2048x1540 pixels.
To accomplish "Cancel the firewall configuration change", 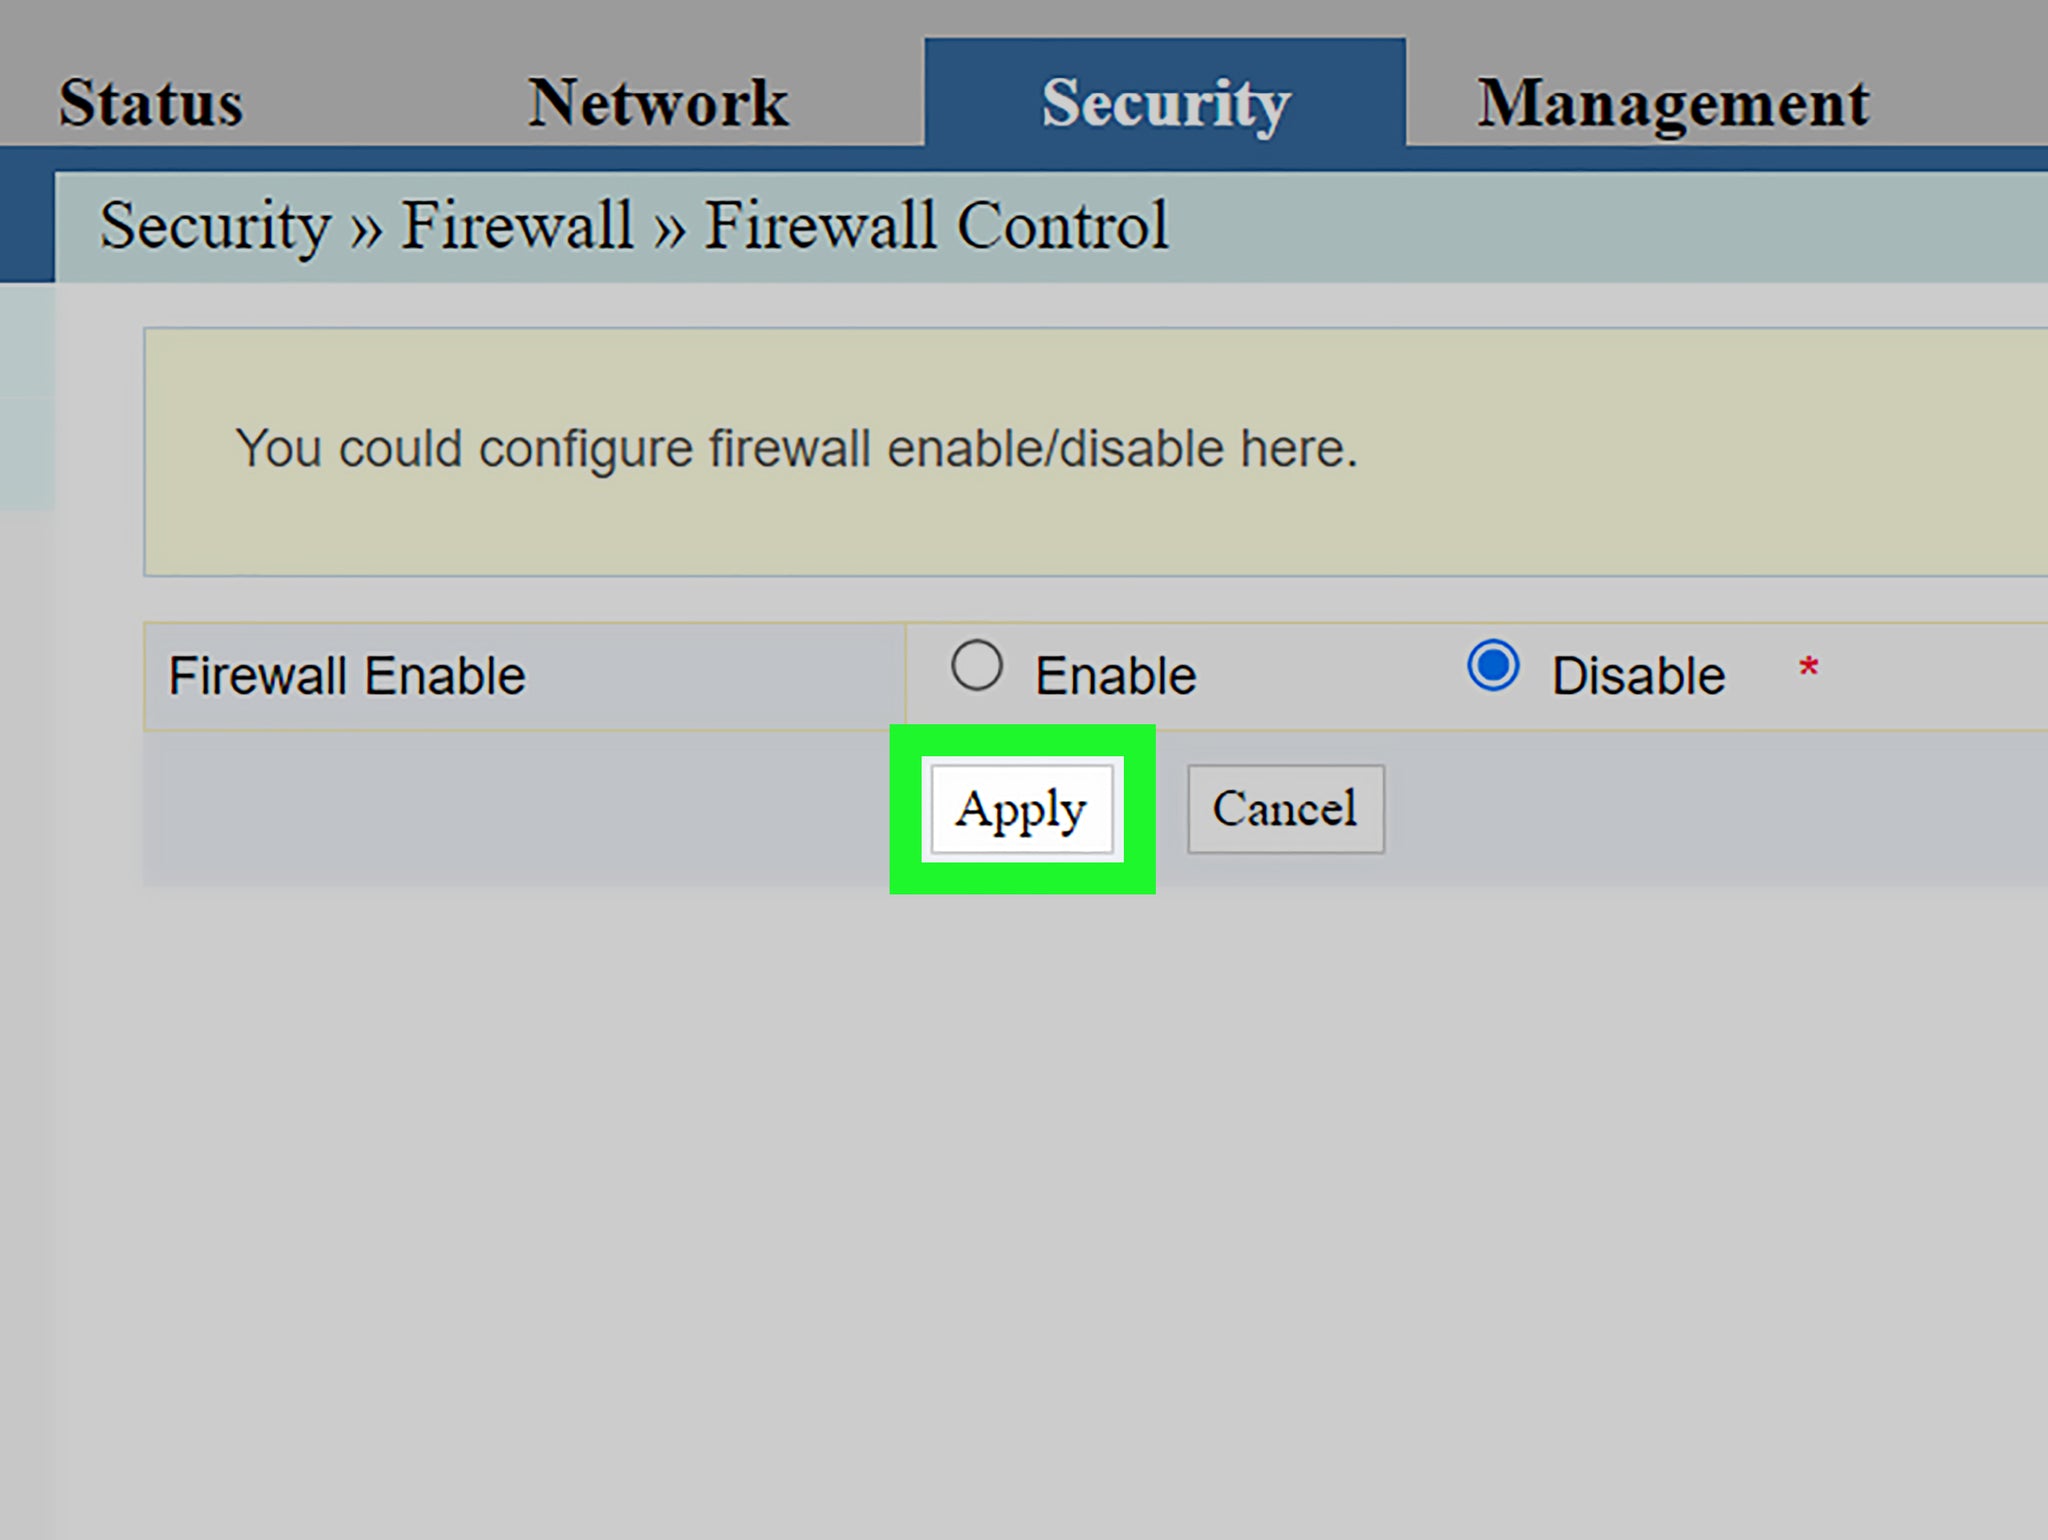I will 1284,809.
